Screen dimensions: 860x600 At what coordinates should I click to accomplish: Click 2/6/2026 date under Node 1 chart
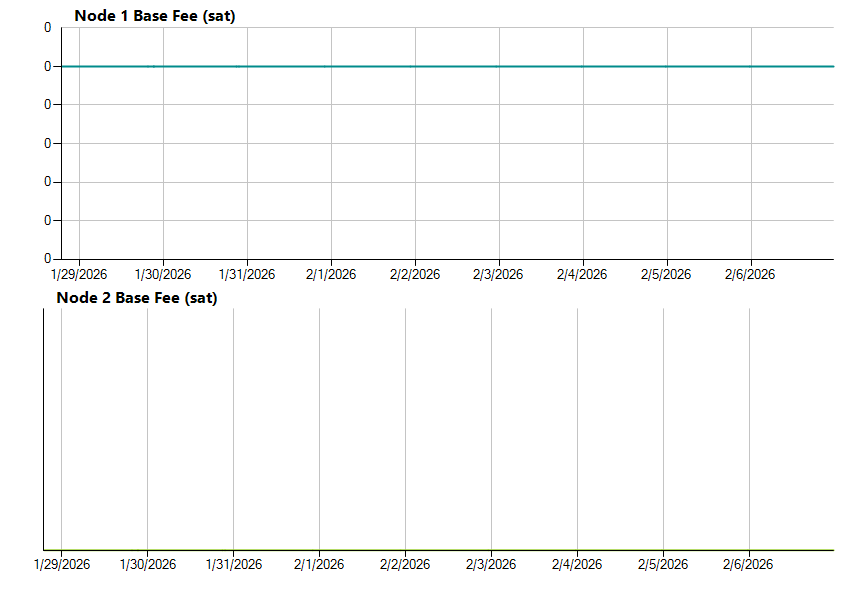(x=750, y=274)
